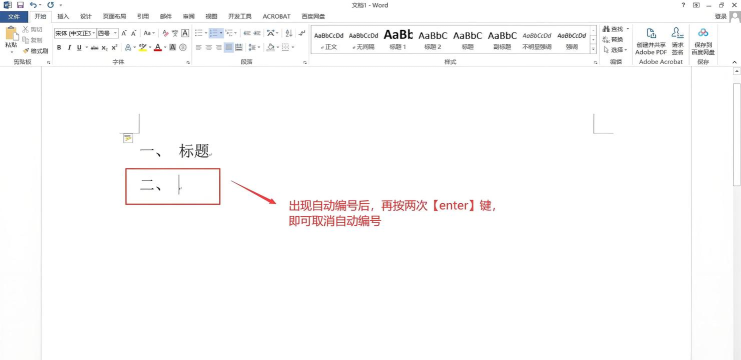Open the File (文件) tab
Viewport: 741px width, 360px height.
(x=14, y=17)
